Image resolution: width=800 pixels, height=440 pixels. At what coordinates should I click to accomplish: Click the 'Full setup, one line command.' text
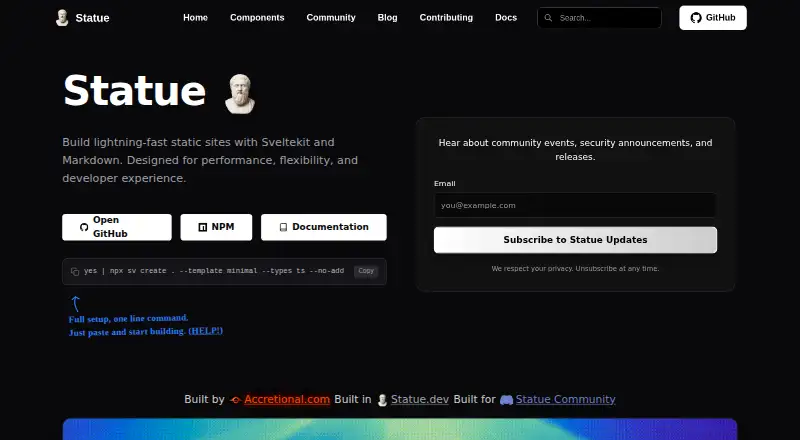point(129,319)
